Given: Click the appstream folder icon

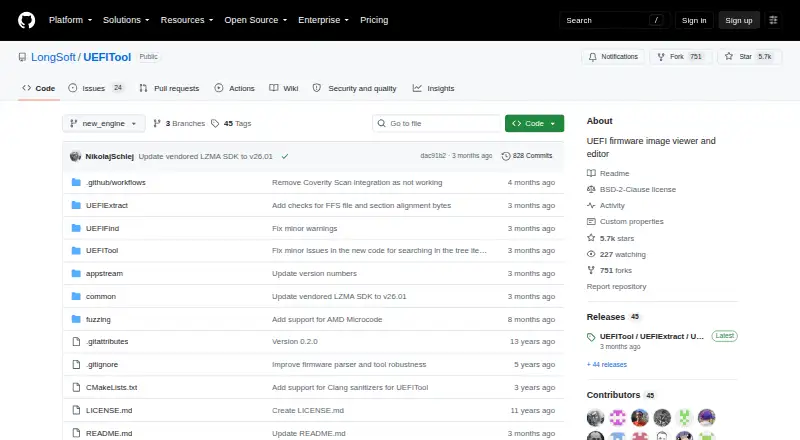Looking at the screenshot, I should coord(76,274).
